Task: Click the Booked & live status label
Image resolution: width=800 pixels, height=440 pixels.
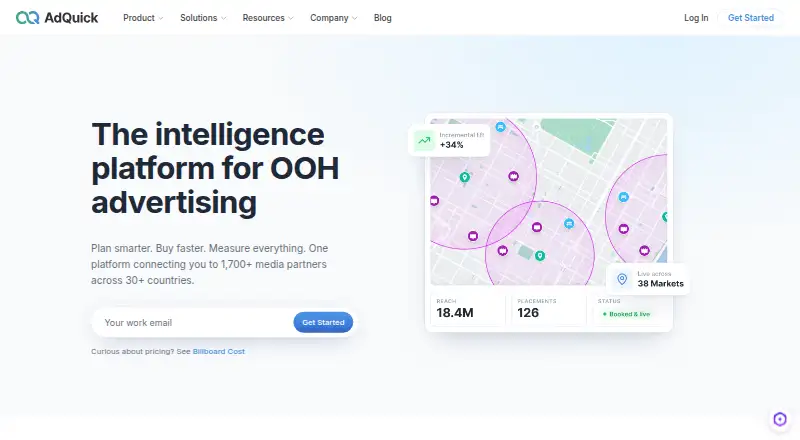Action: (x=626, y=314)
